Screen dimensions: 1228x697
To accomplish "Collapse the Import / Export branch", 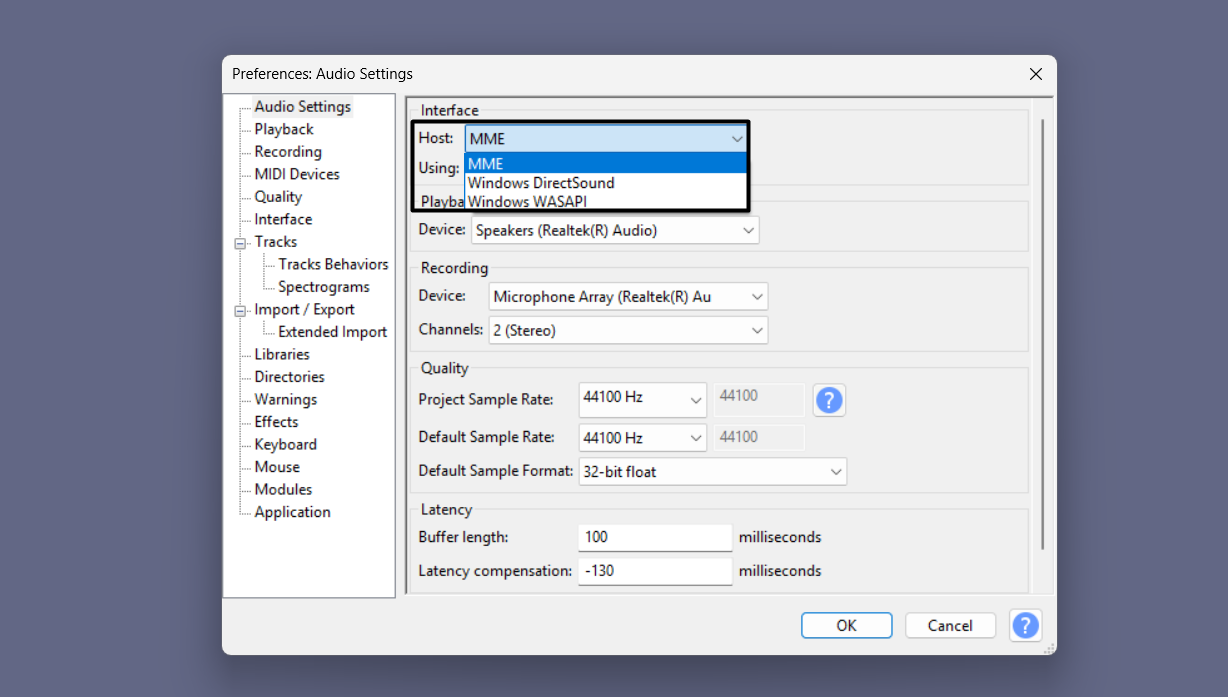I will click(x=240, y=309).
